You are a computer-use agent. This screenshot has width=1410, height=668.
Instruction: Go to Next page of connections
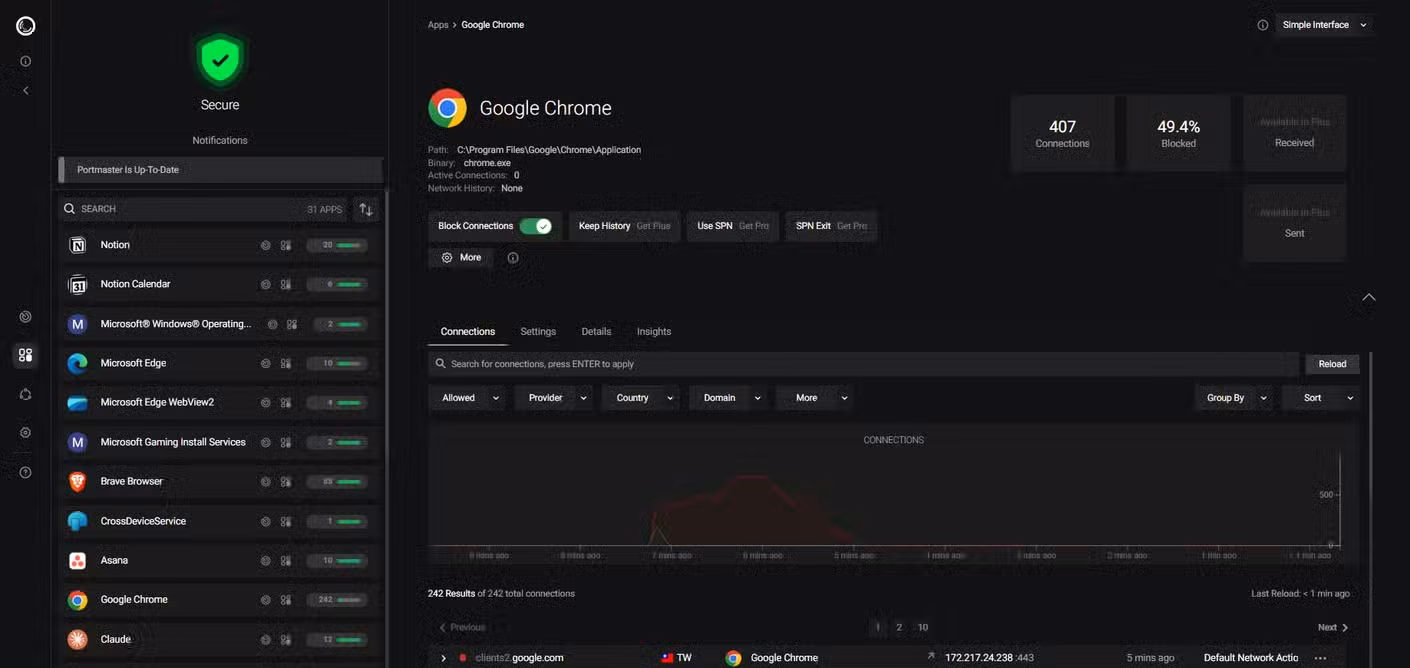coord(1333,628)
